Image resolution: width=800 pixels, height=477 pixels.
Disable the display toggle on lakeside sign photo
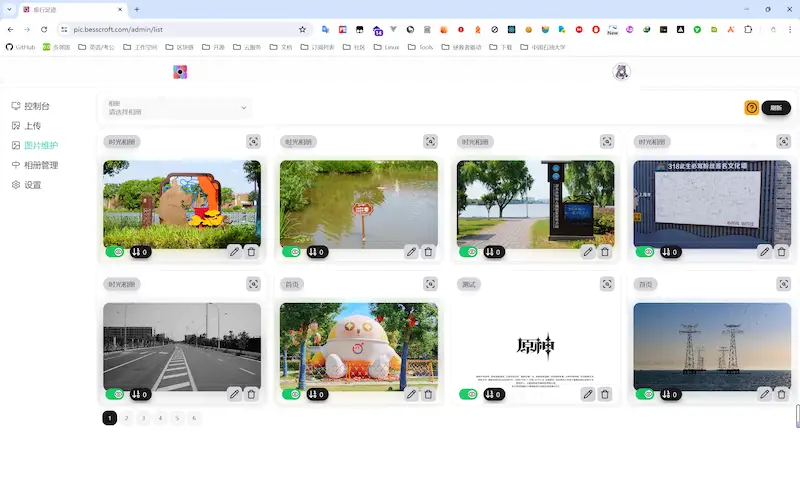pyautogui.click(x=467, y=252)
